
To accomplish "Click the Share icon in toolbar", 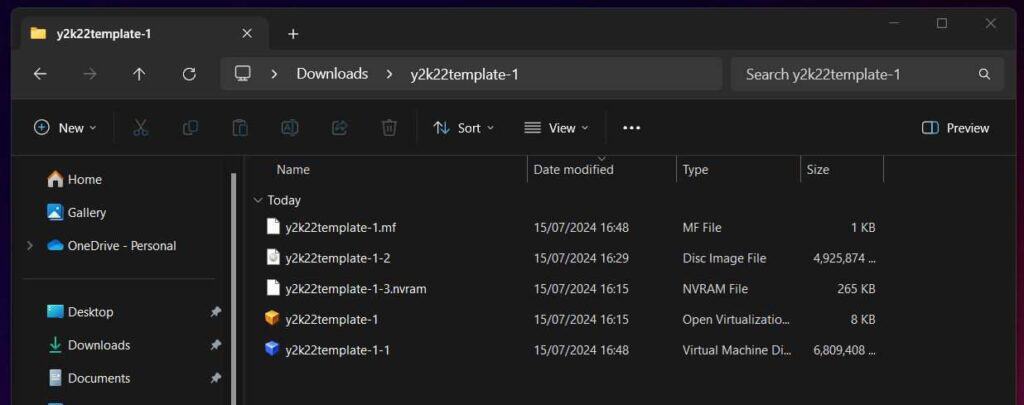I will tap(340, 128).
